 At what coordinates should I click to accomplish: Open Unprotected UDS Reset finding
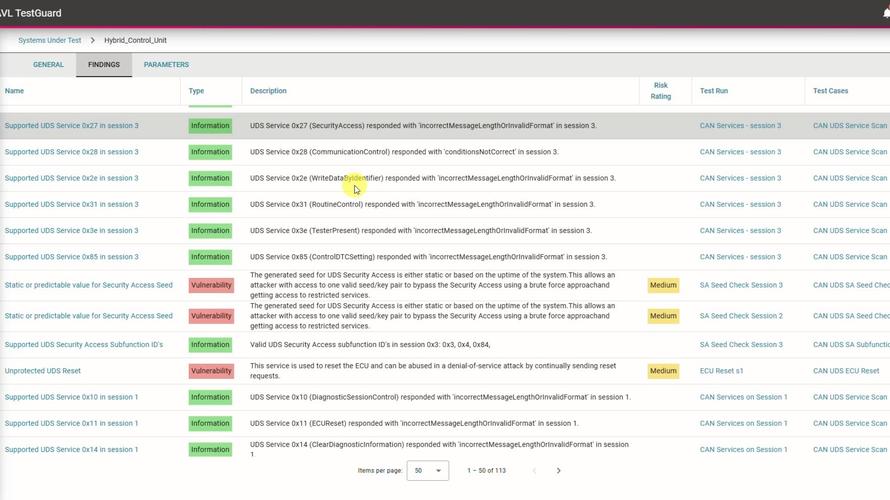click(x=43, y=371)
